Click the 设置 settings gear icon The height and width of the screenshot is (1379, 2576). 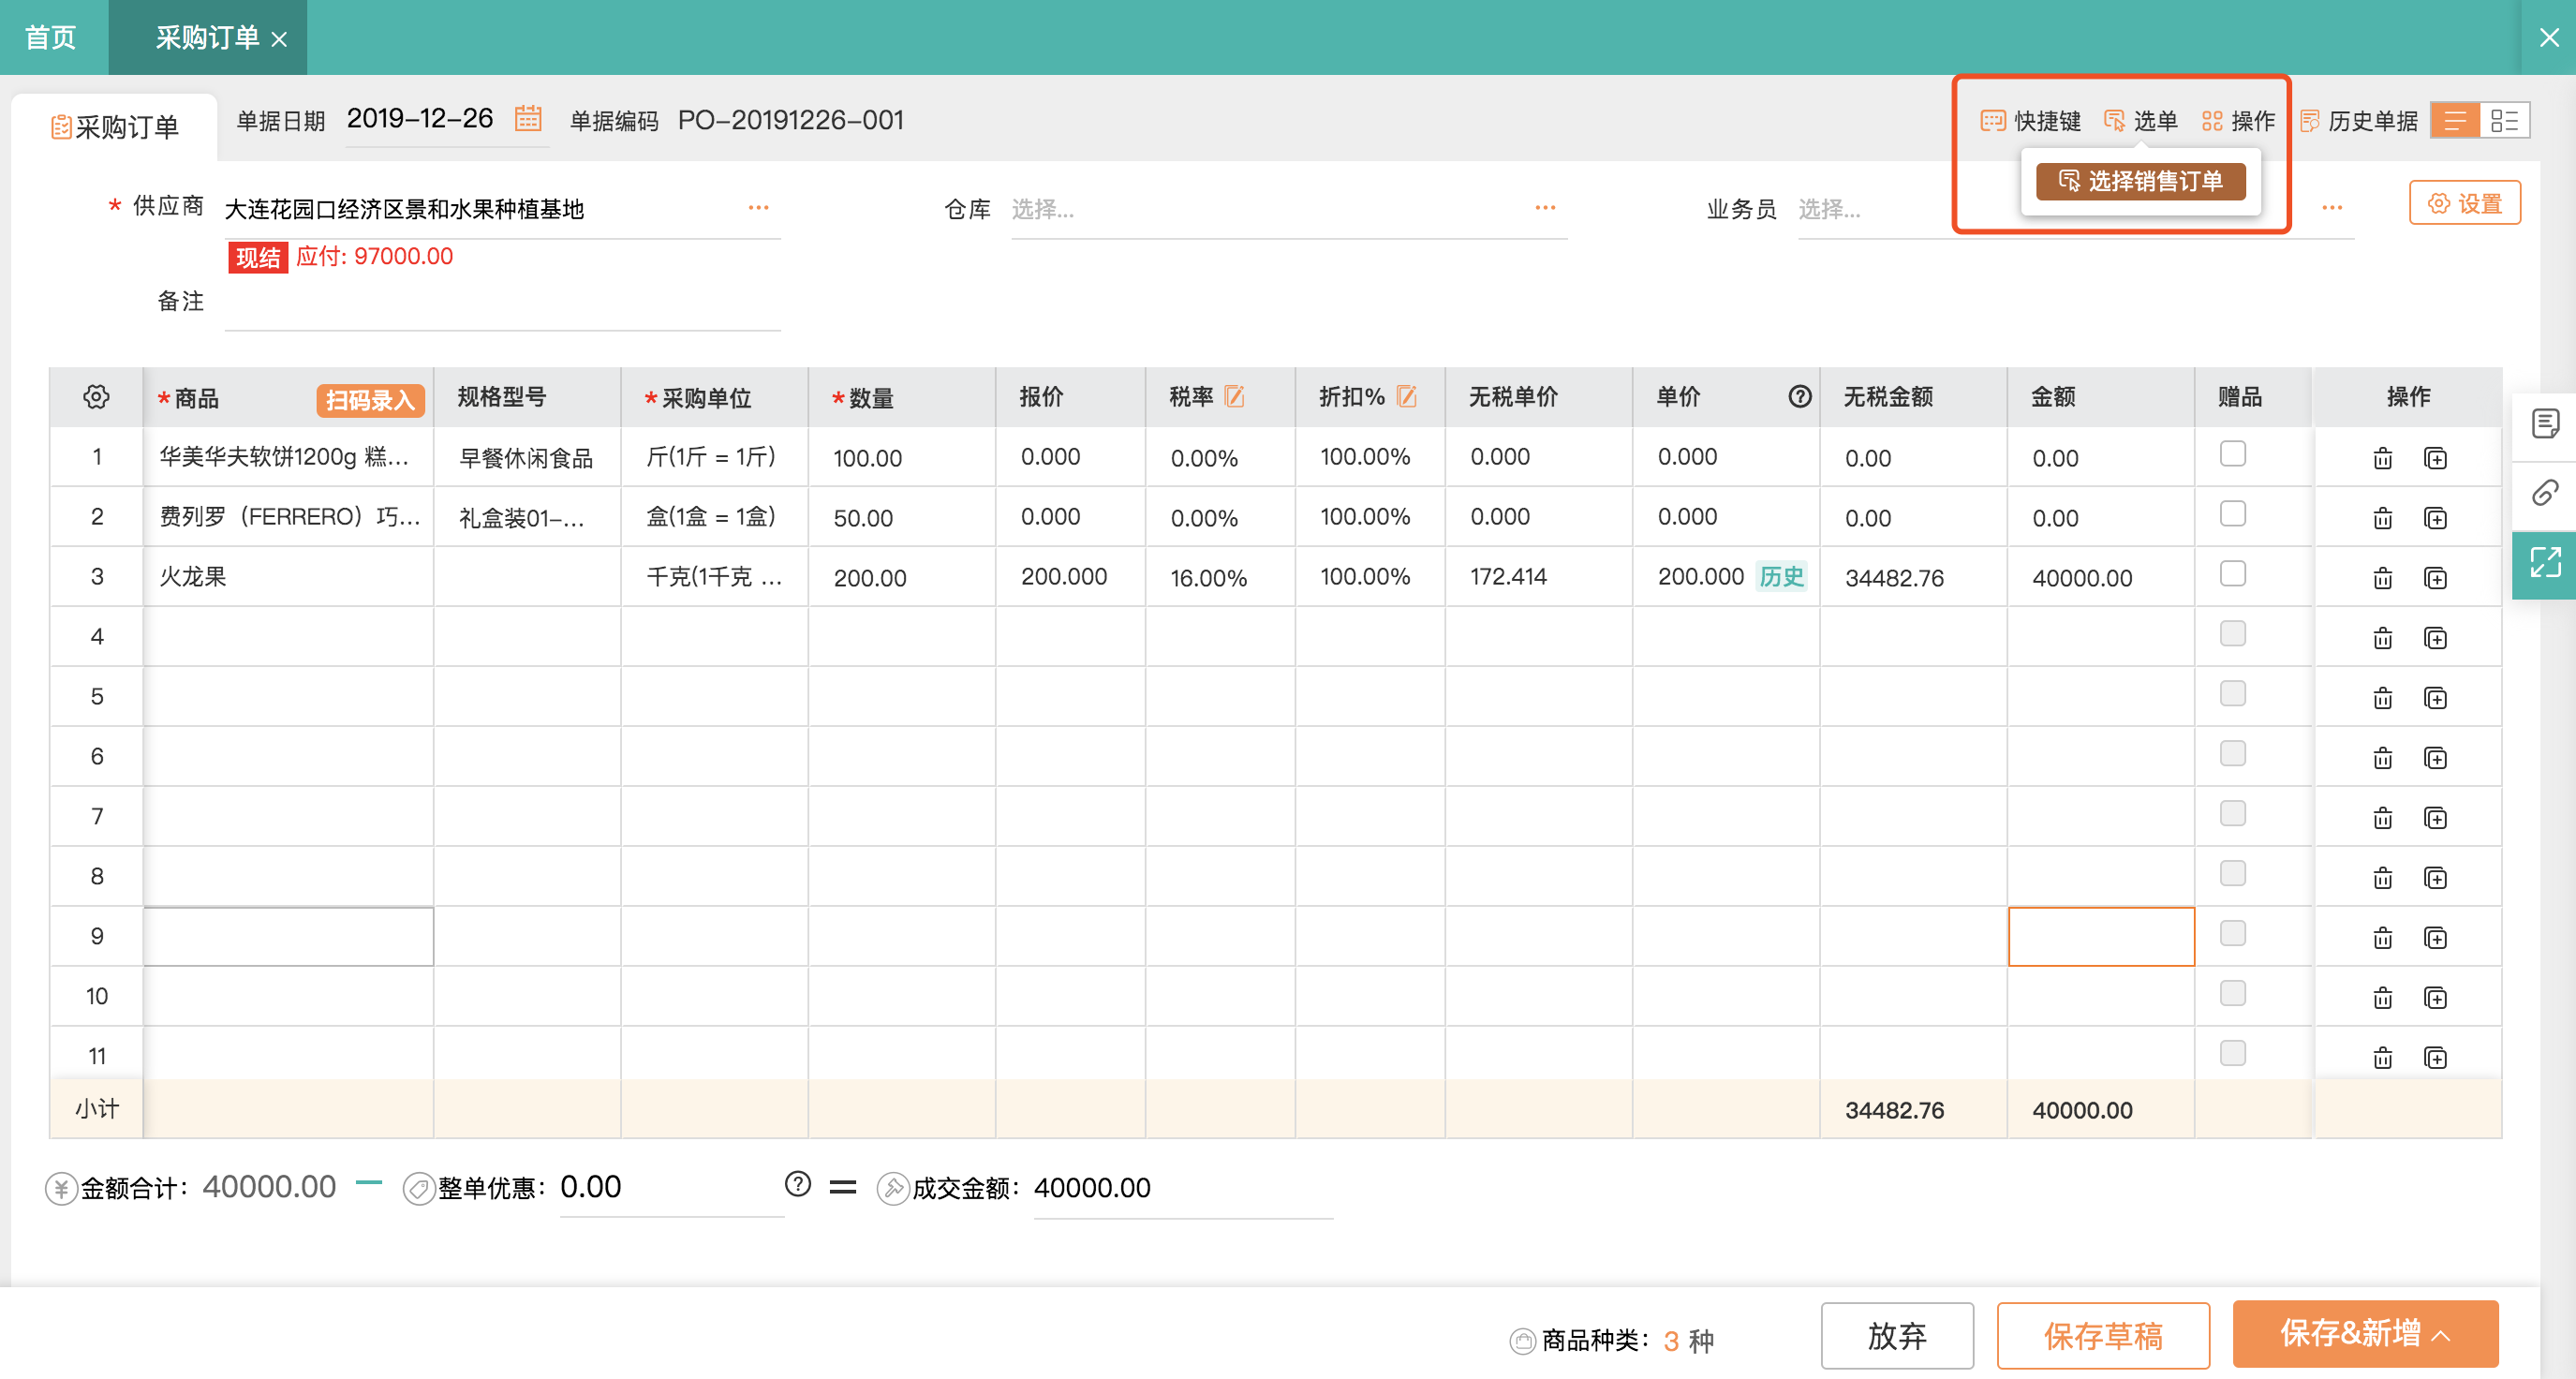coord(2465,206)
